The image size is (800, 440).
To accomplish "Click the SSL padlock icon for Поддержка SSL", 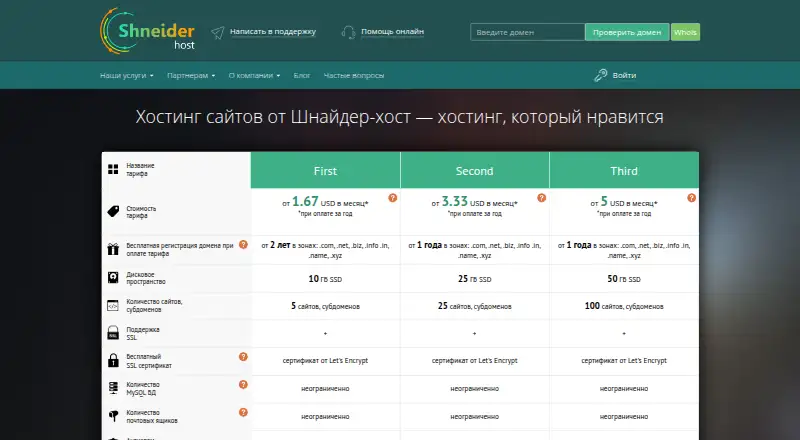I will click(x=113, y=333).
